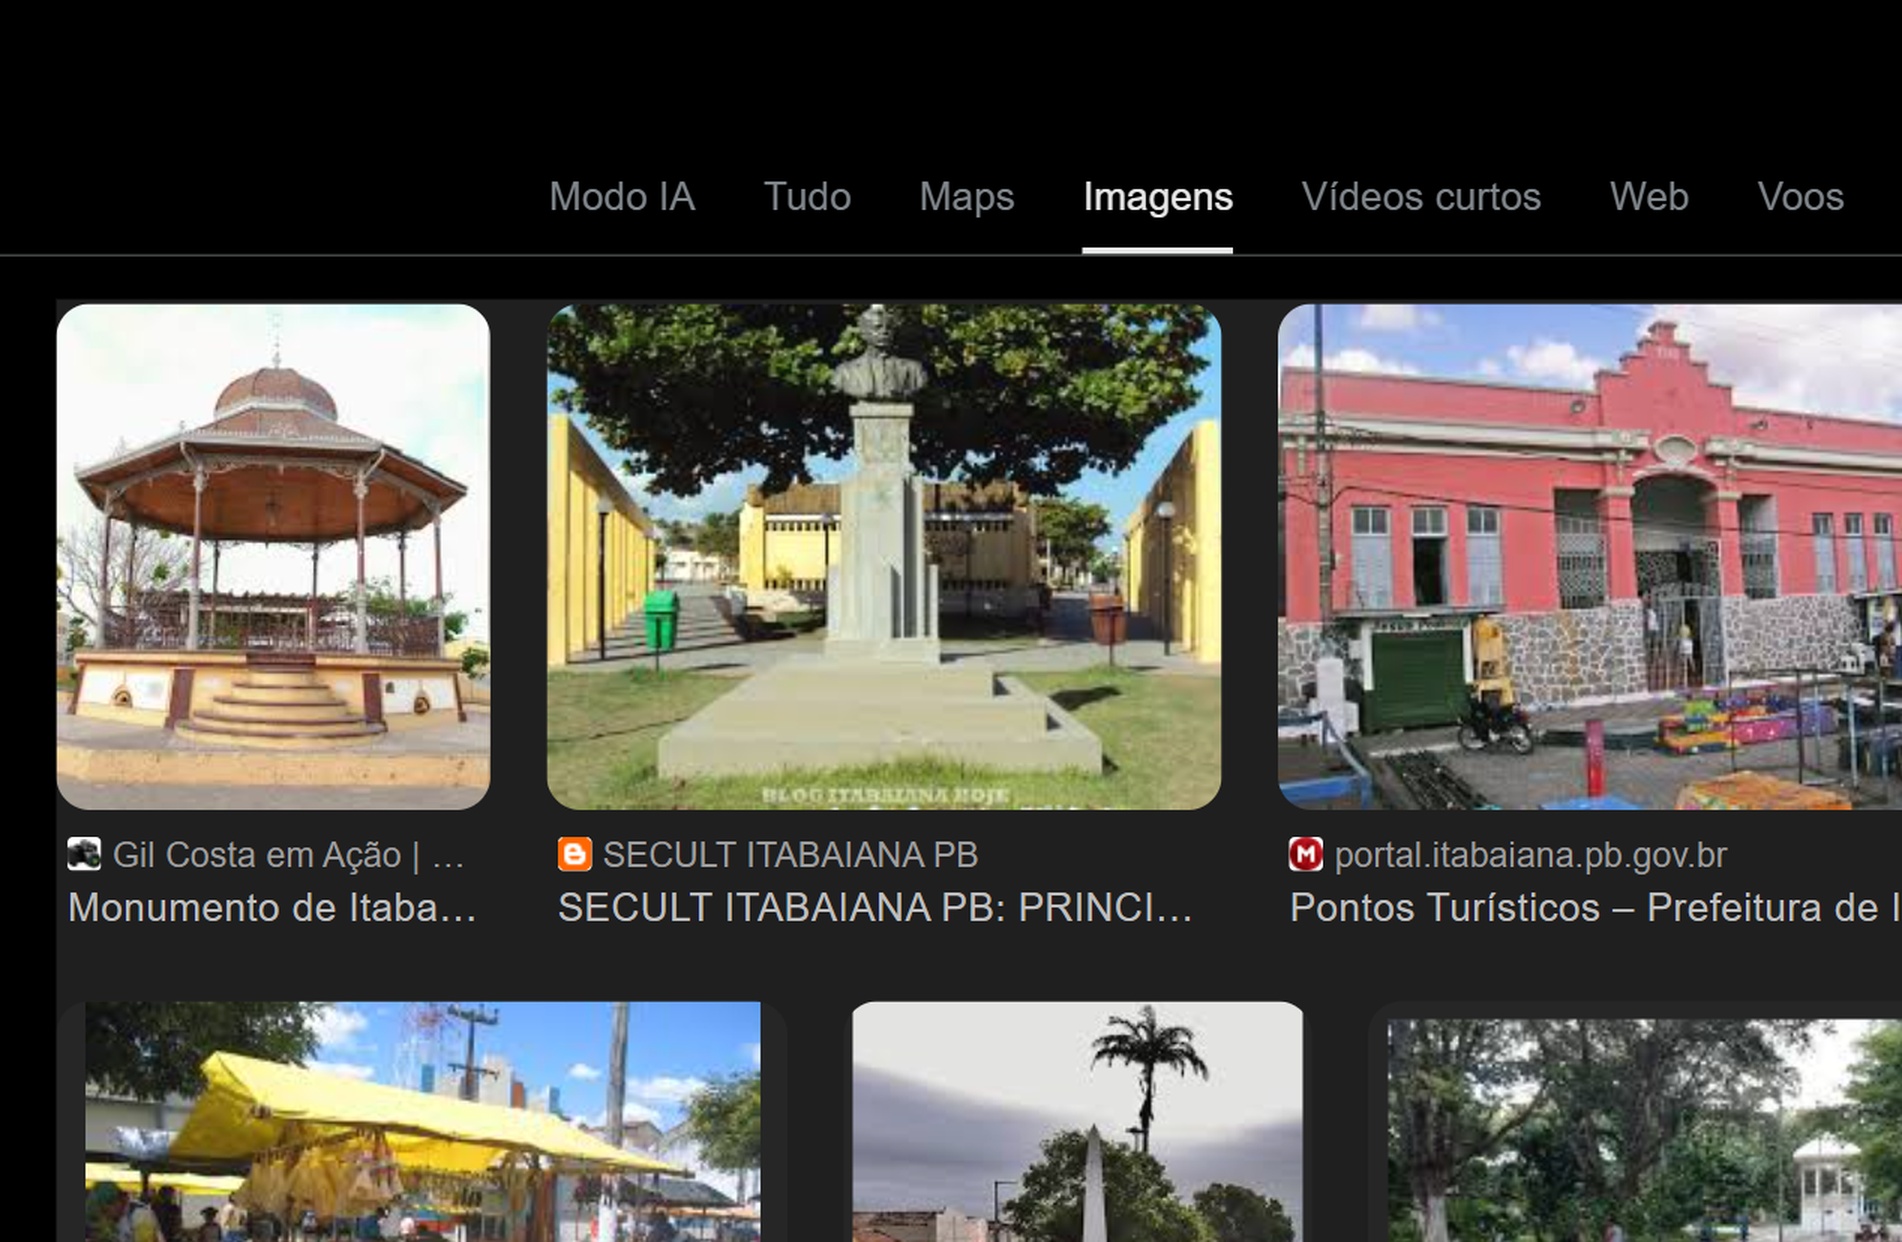Open the tree-lined park image
This screenshot has height=1242, width=1902.
(1643, 1130)
